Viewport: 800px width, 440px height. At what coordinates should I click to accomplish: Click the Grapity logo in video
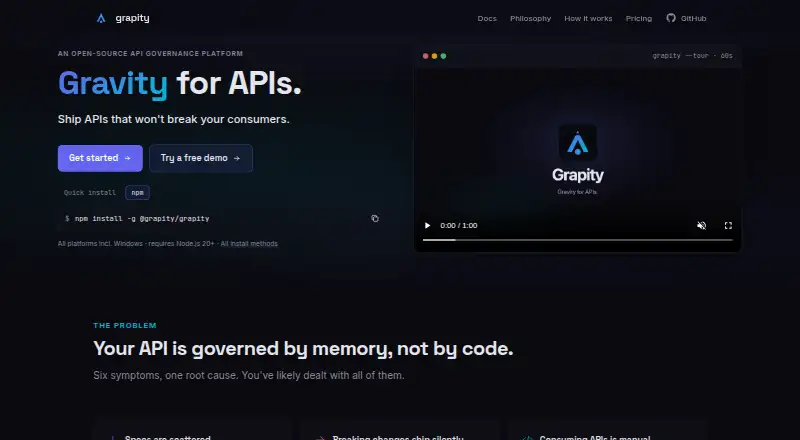[x=578, y=142]
